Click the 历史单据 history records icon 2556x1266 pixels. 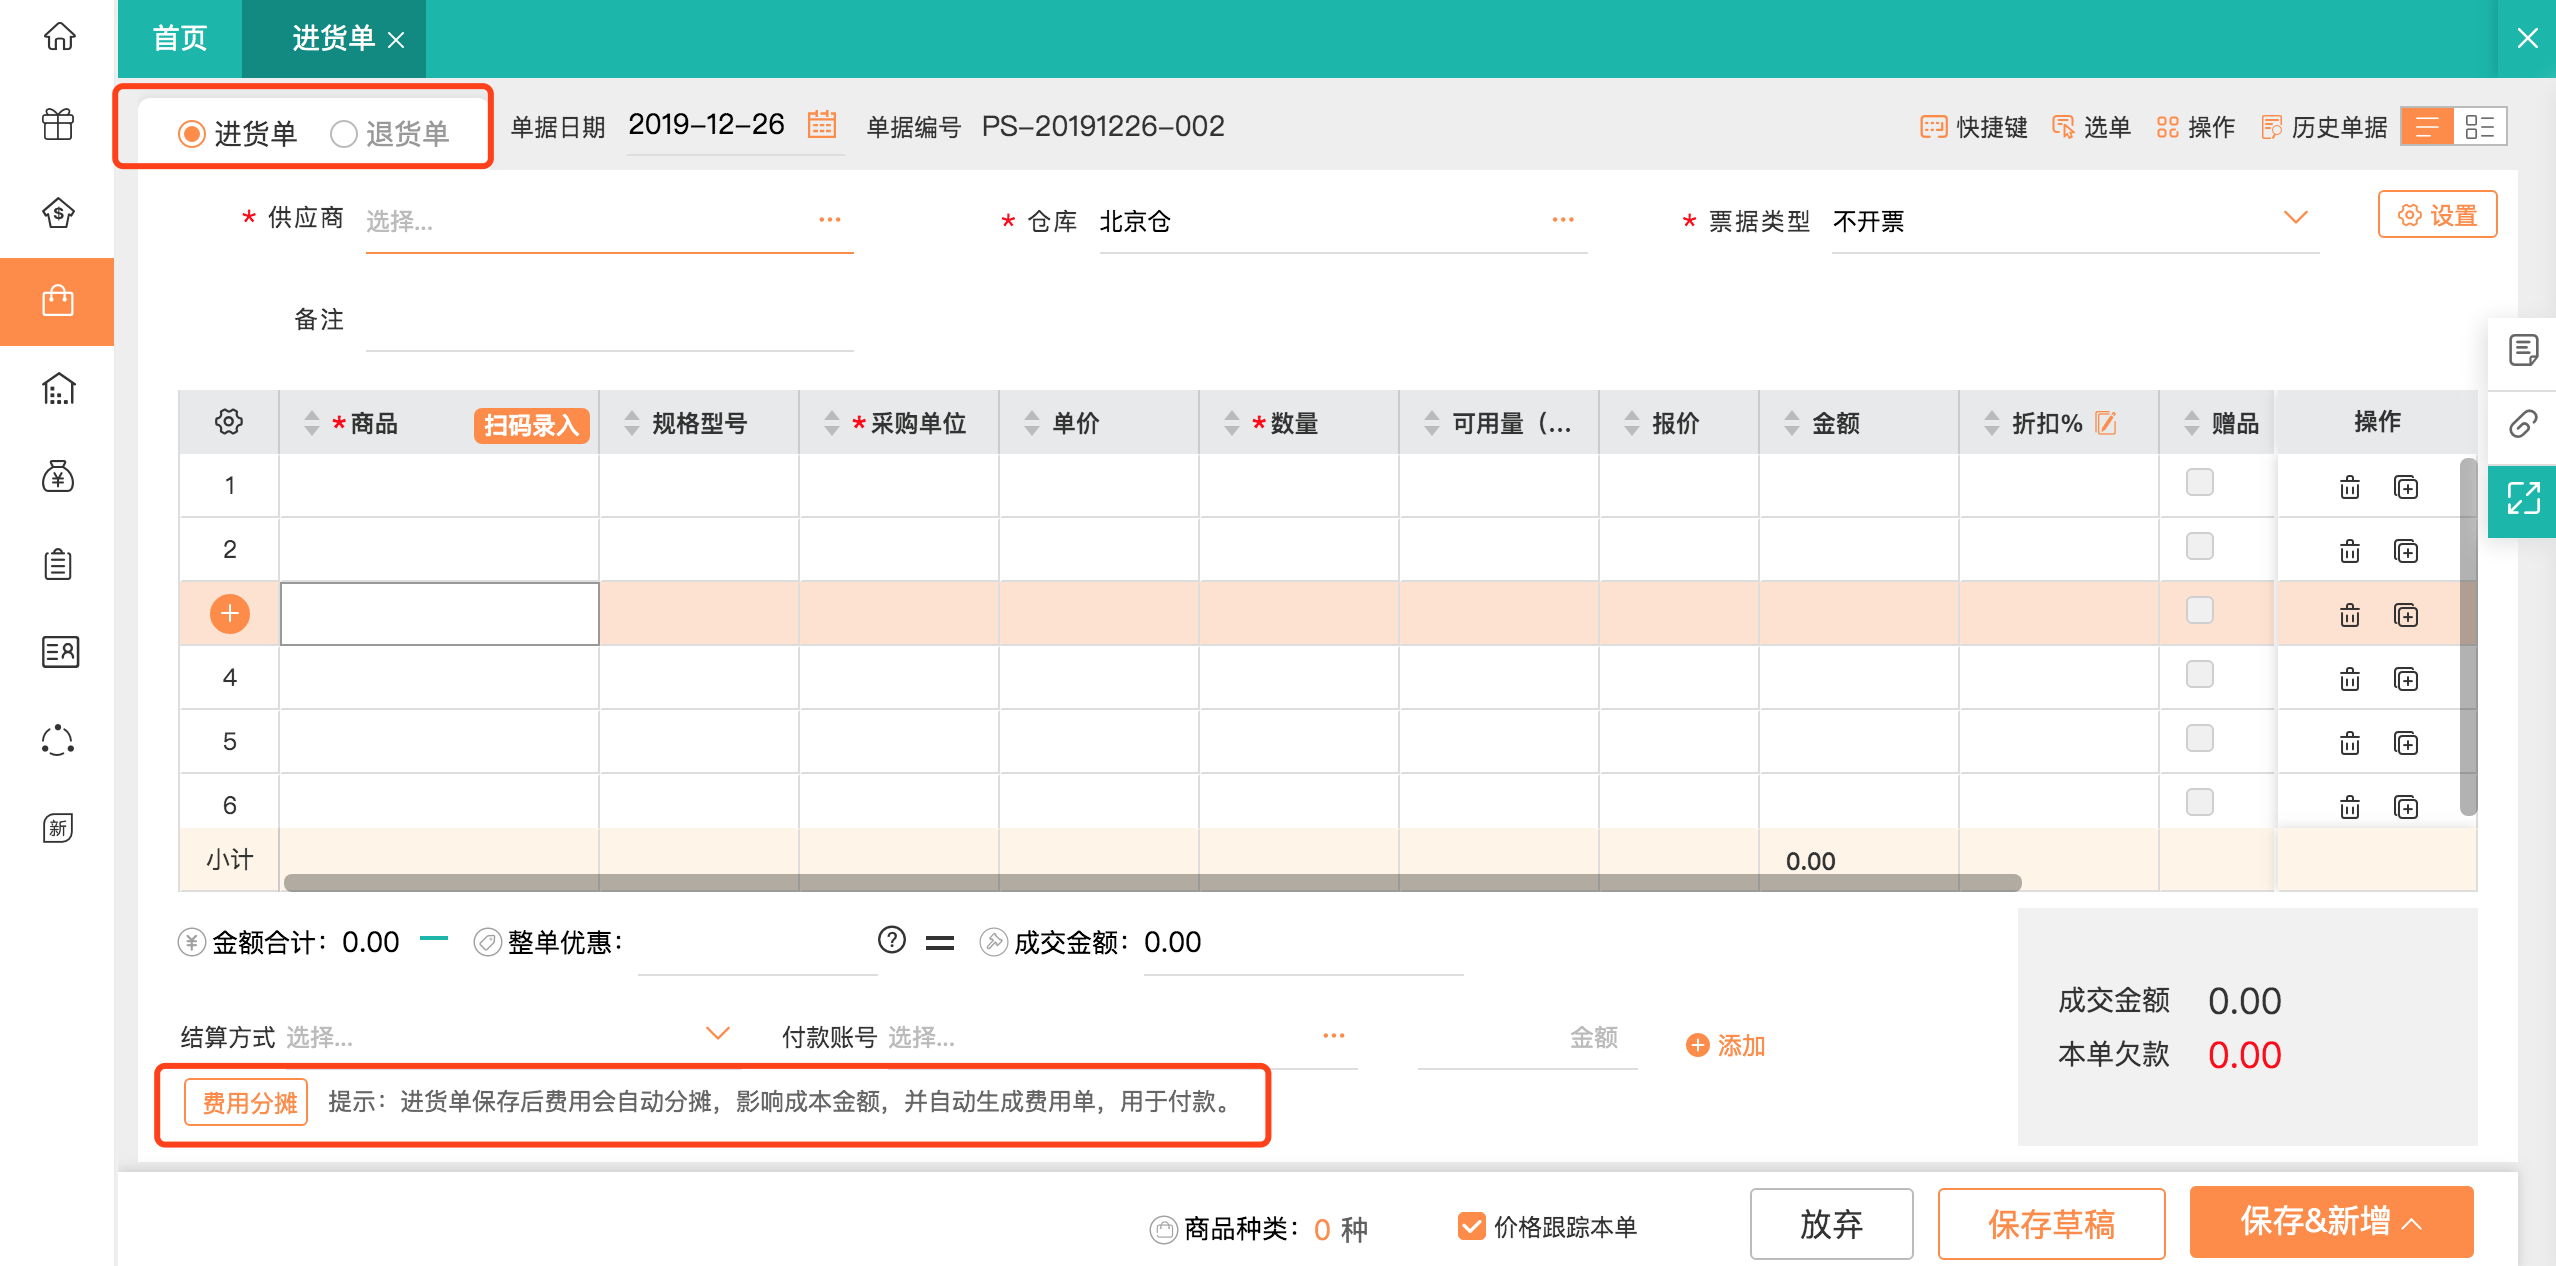pos(2267,129)
